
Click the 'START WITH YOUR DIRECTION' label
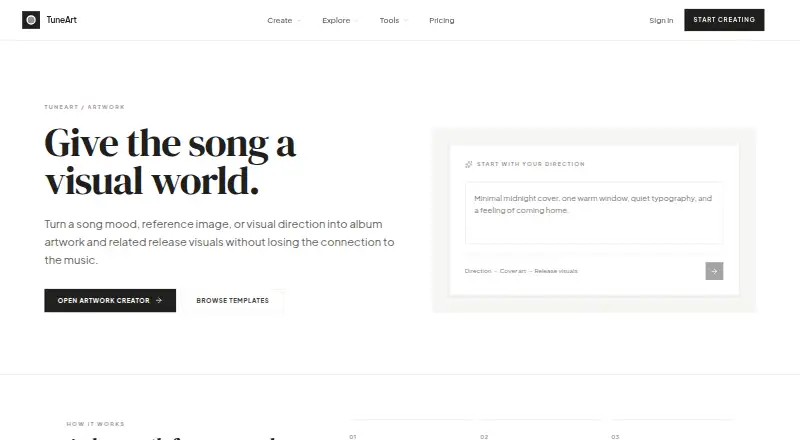pyautogui.click(x=531, y=164)
